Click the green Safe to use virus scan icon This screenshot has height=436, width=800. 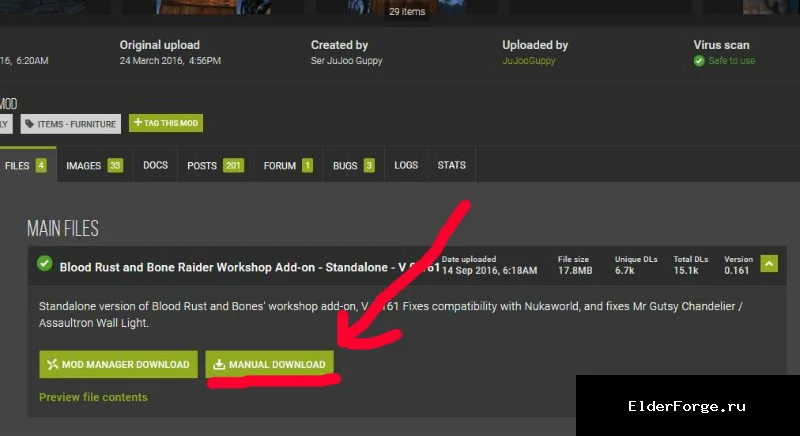click(699, 61)
